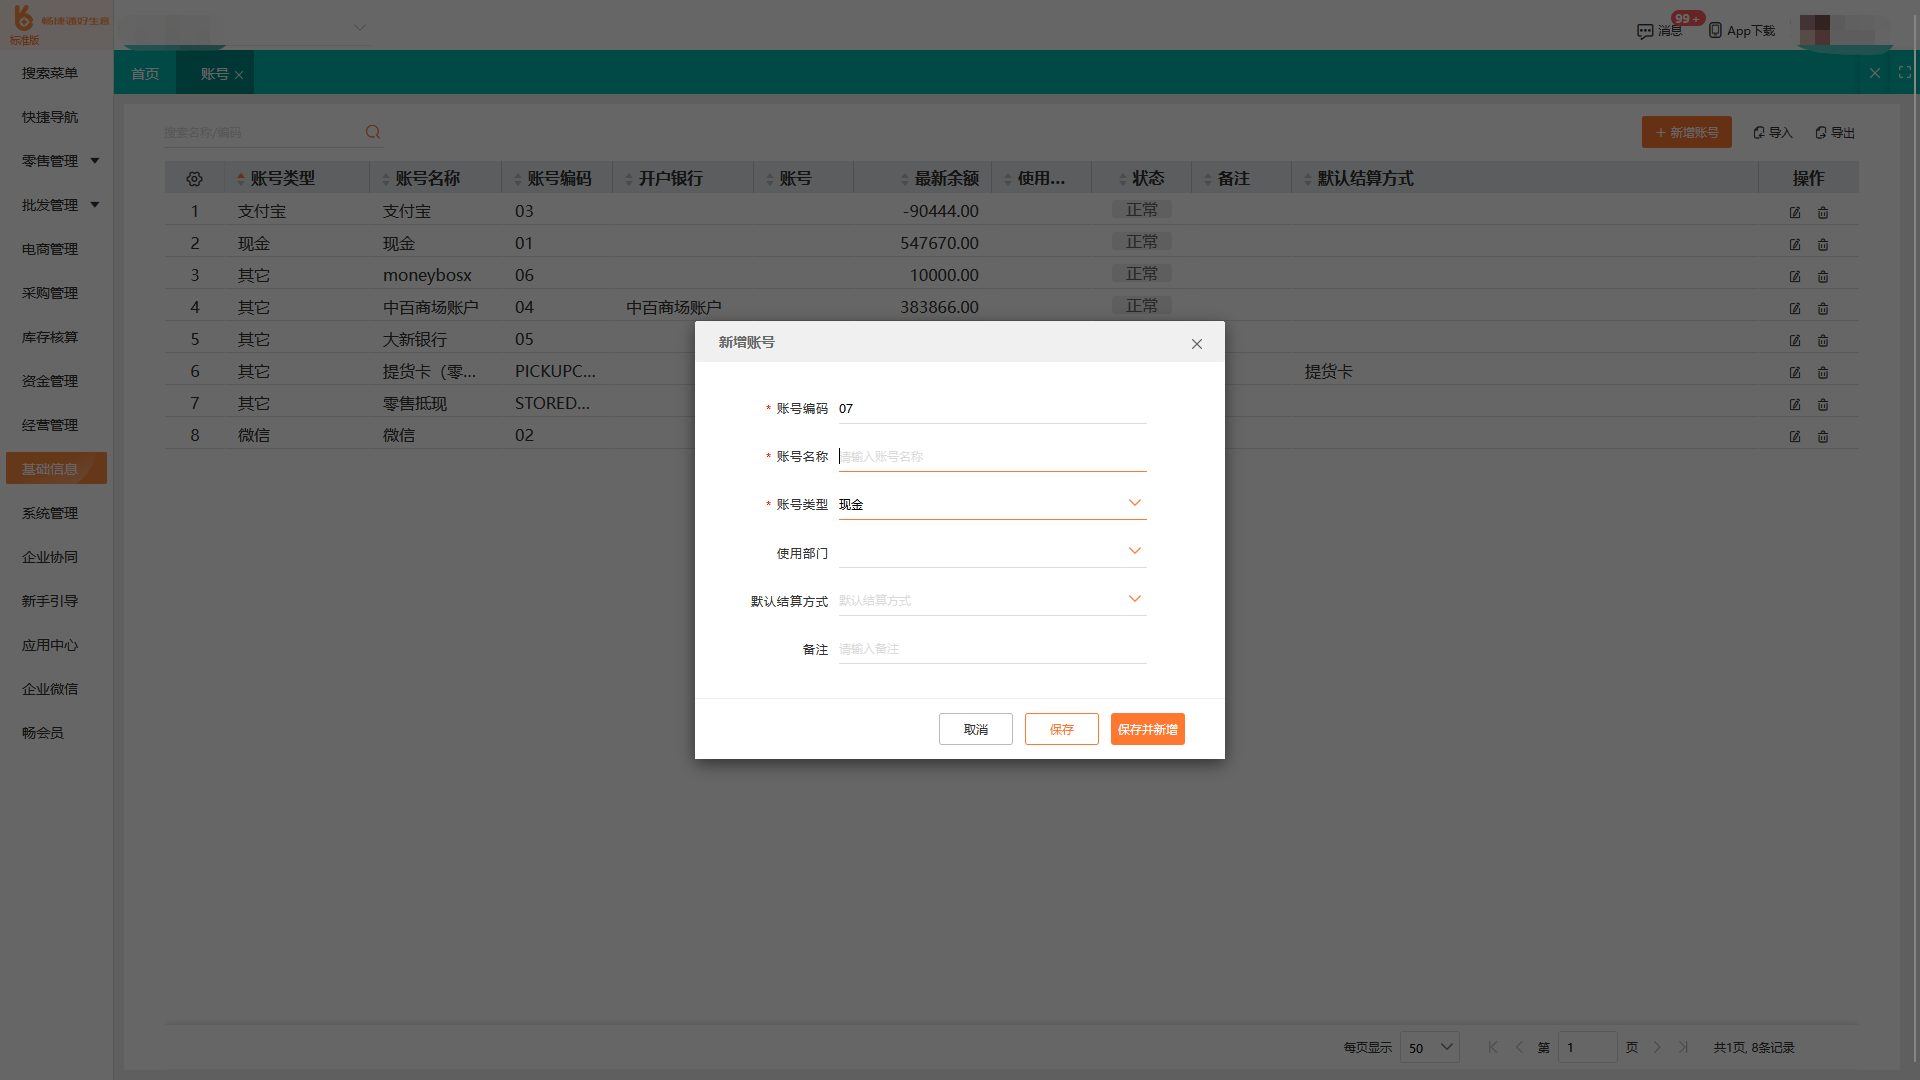Select the 账号 tab in navigation

pos(214,73)
